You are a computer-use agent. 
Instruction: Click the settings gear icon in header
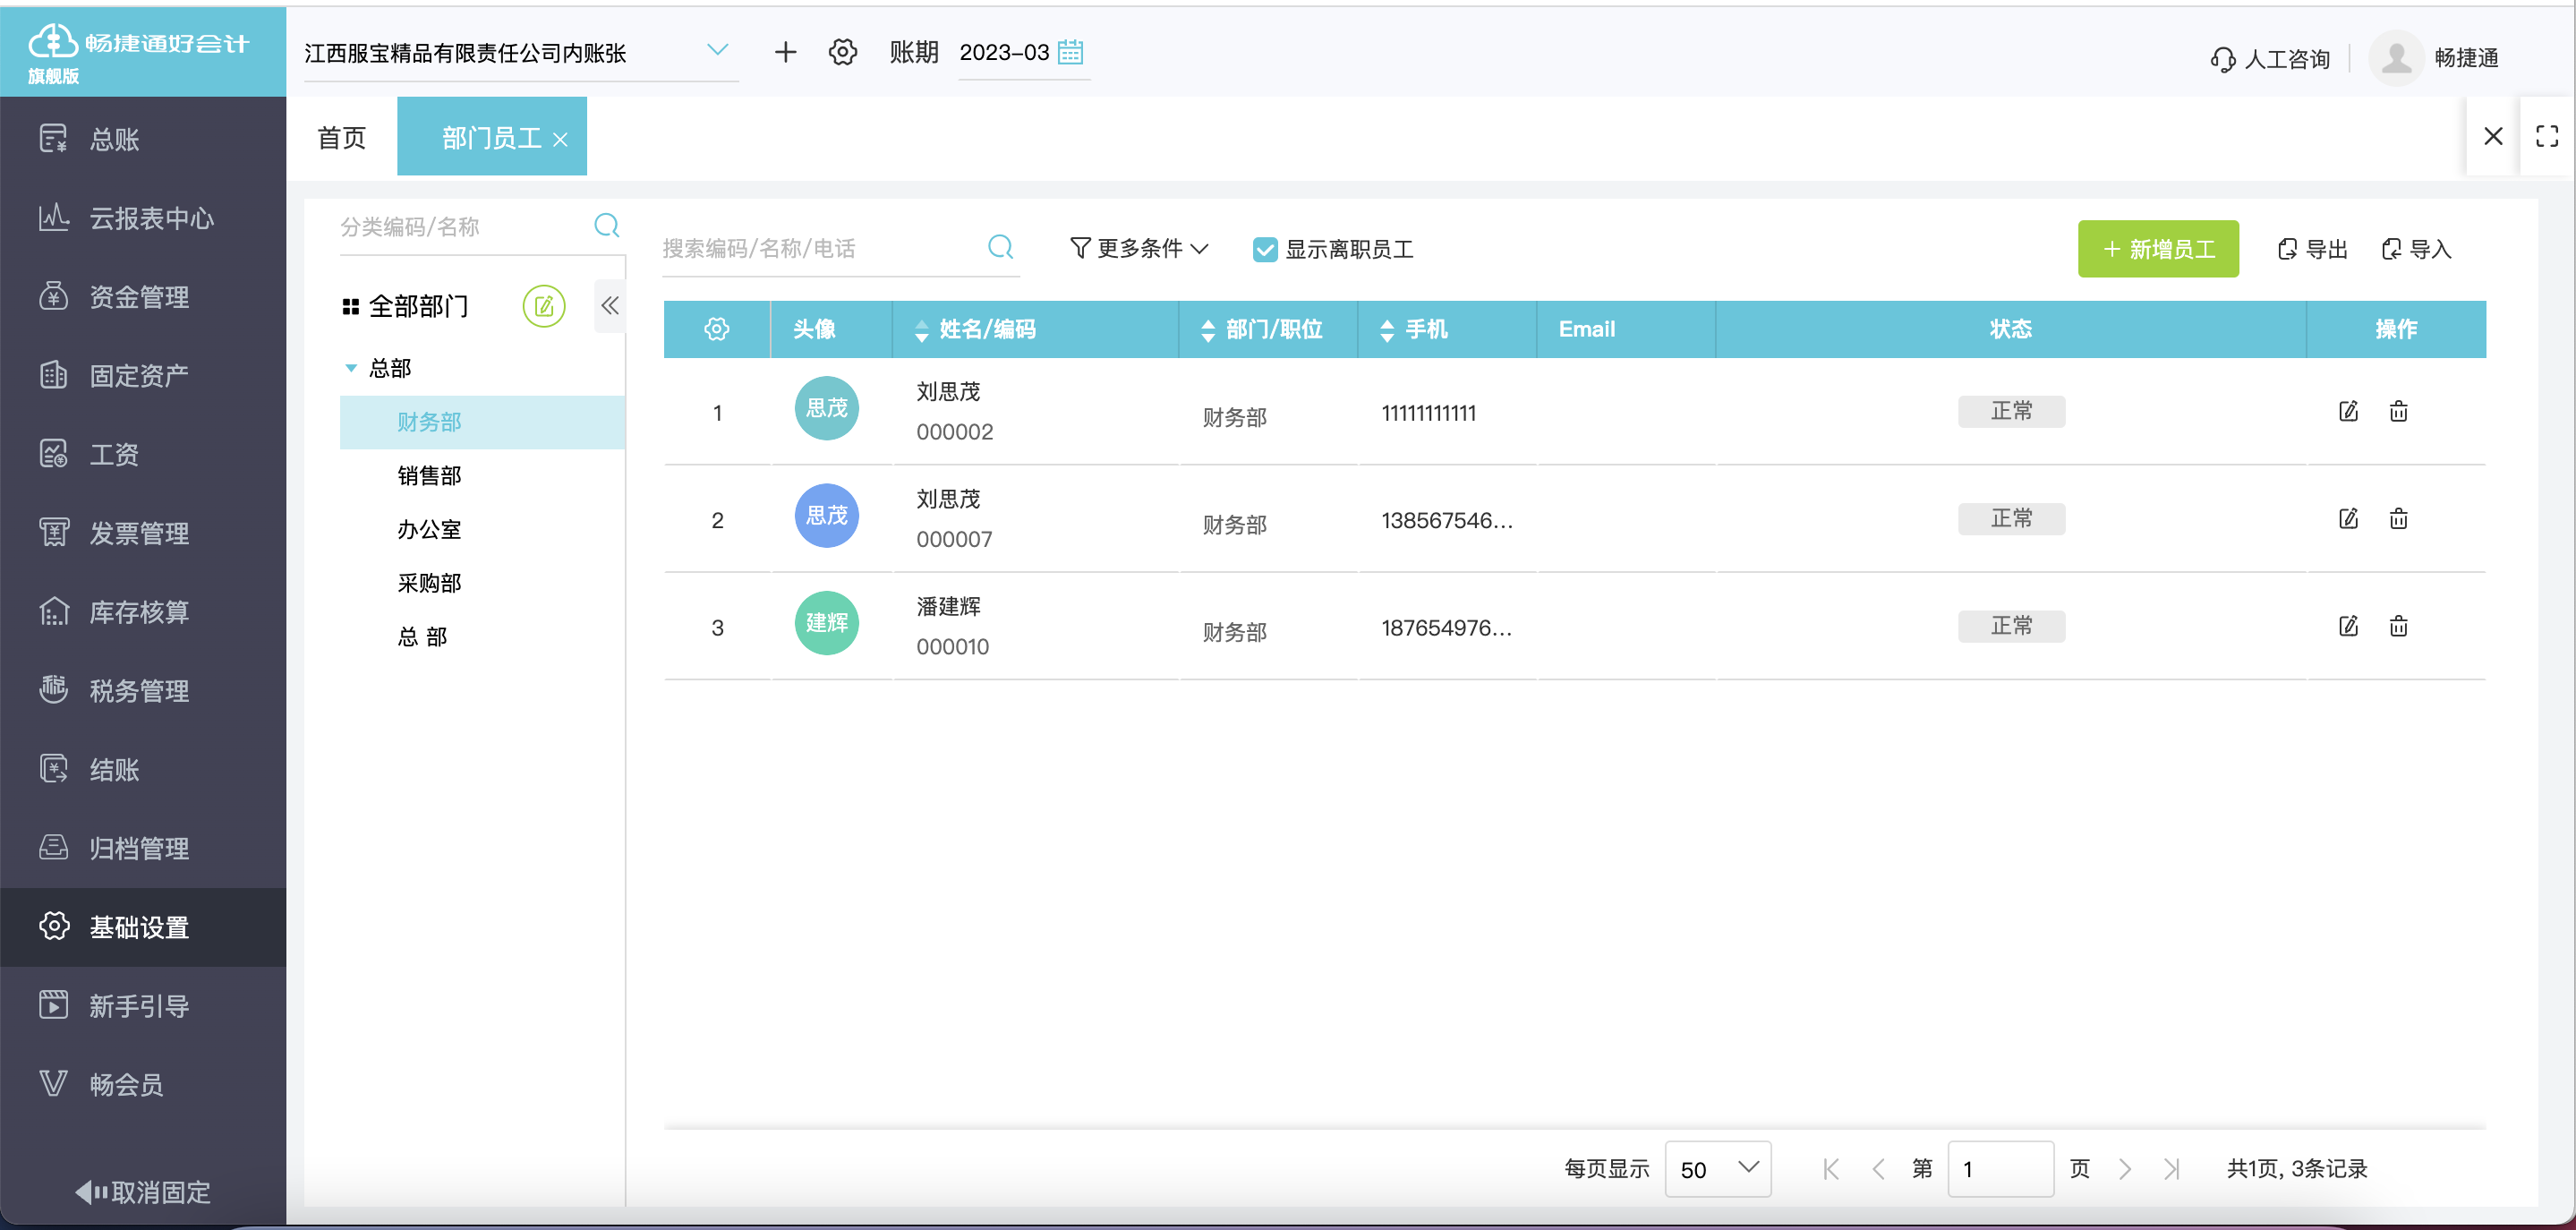coord(841,53)
